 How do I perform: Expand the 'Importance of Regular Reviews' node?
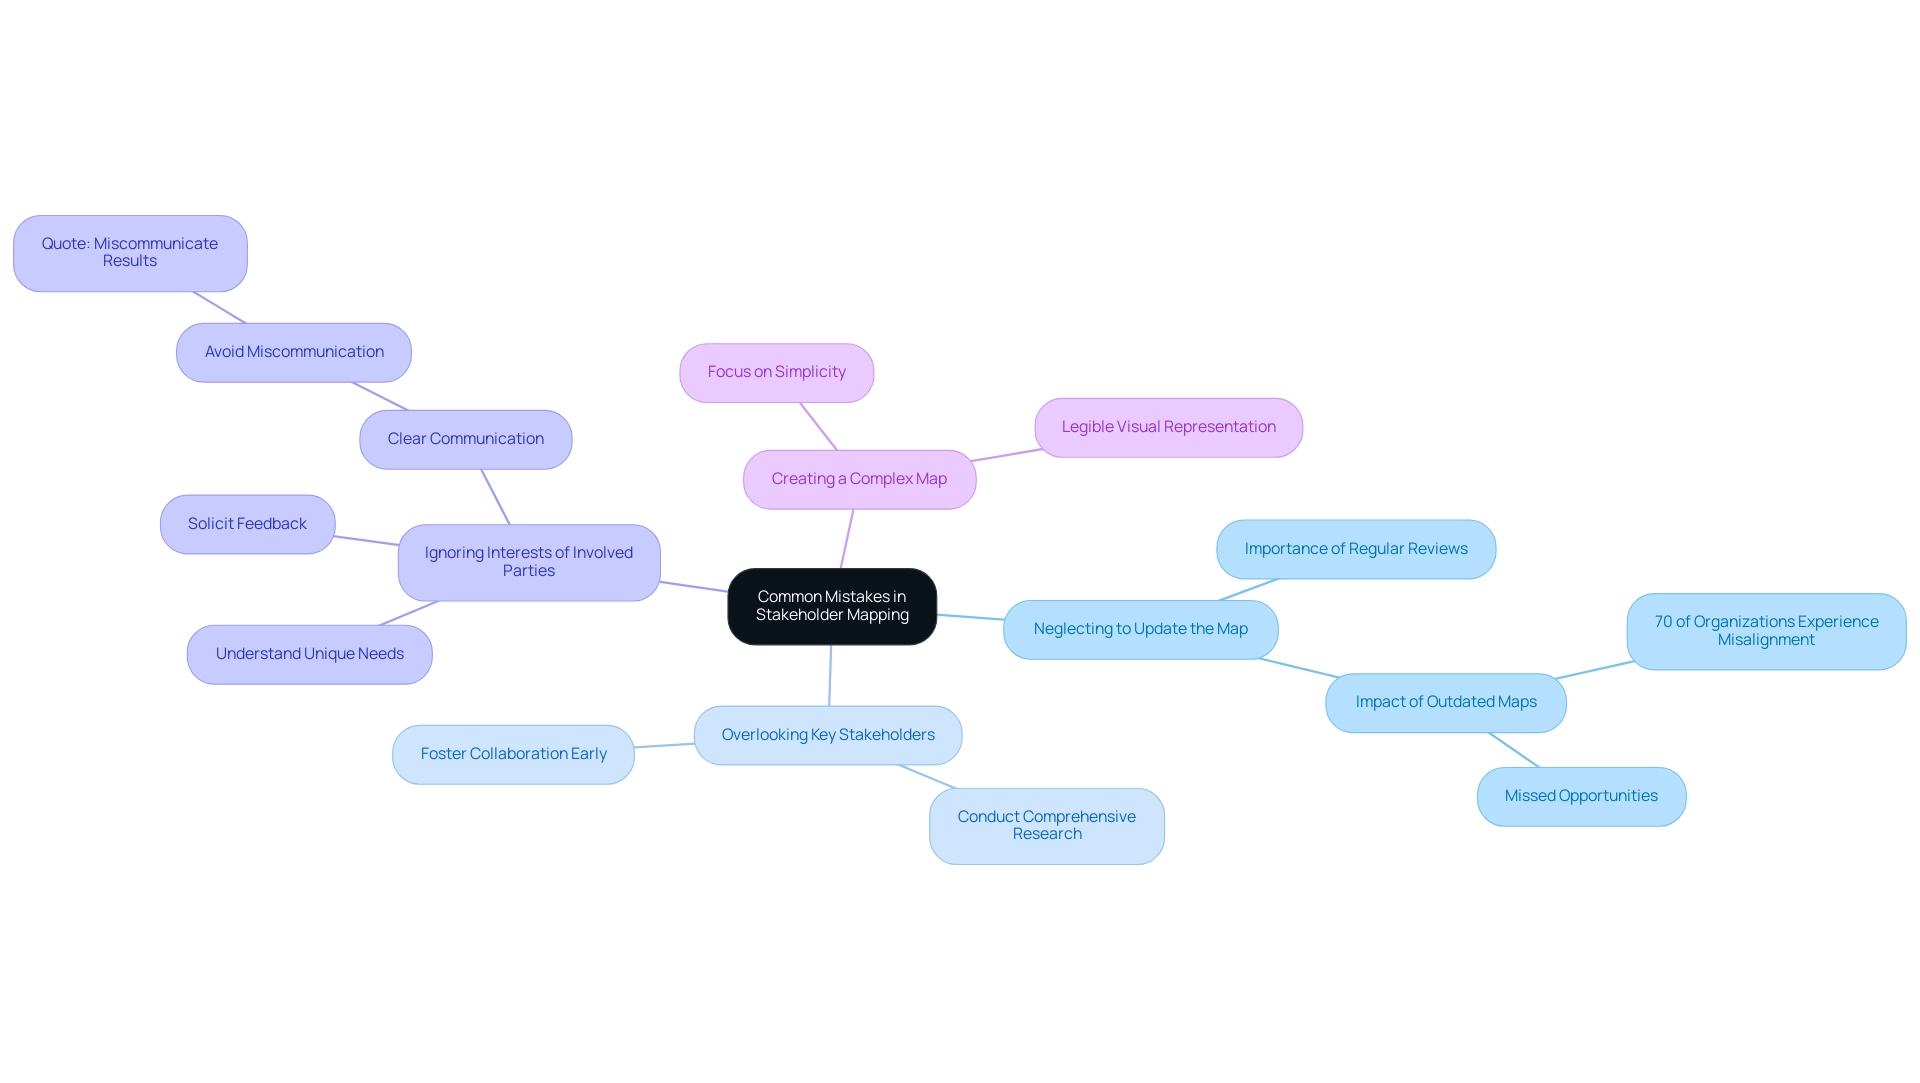(x=1356, y=547)
